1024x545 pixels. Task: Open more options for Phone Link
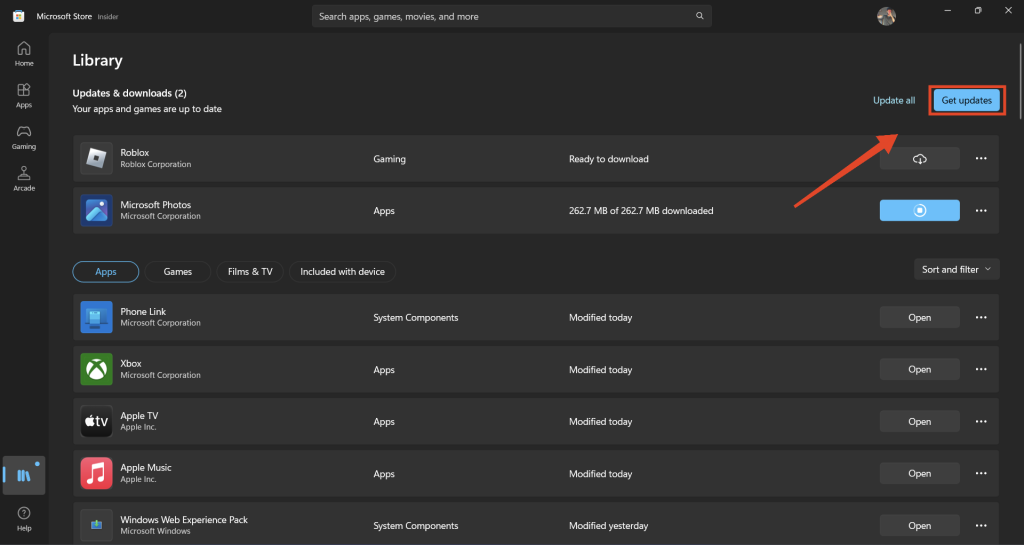tap(981, 317)
